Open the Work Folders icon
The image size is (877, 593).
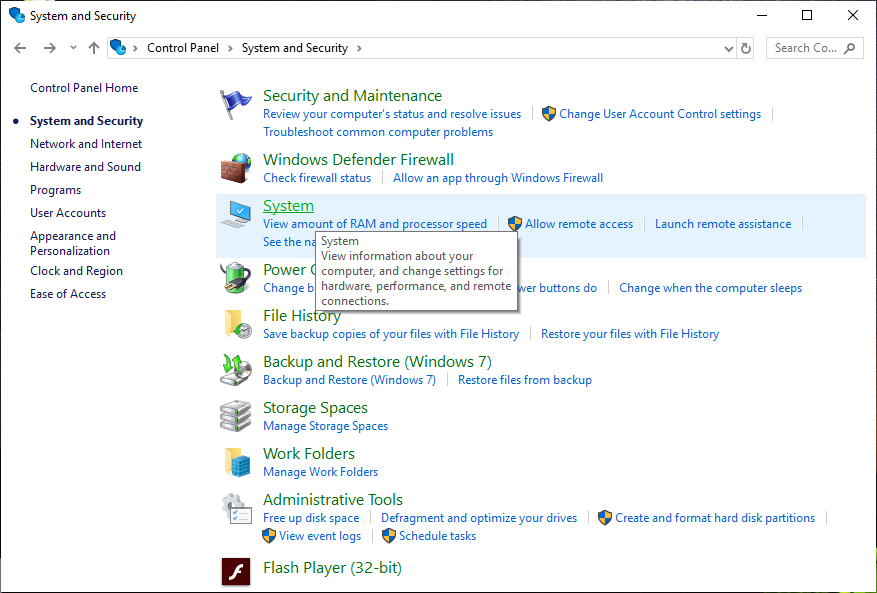click(x=237, y=462)
